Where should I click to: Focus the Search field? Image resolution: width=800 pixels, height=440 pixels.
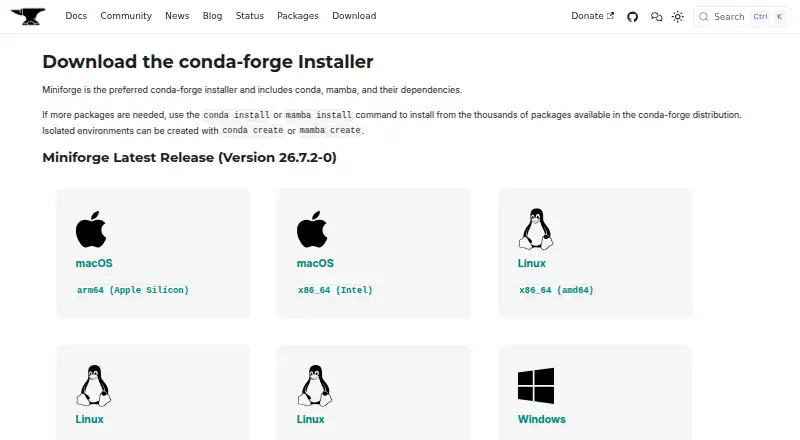tap(742, 17)
